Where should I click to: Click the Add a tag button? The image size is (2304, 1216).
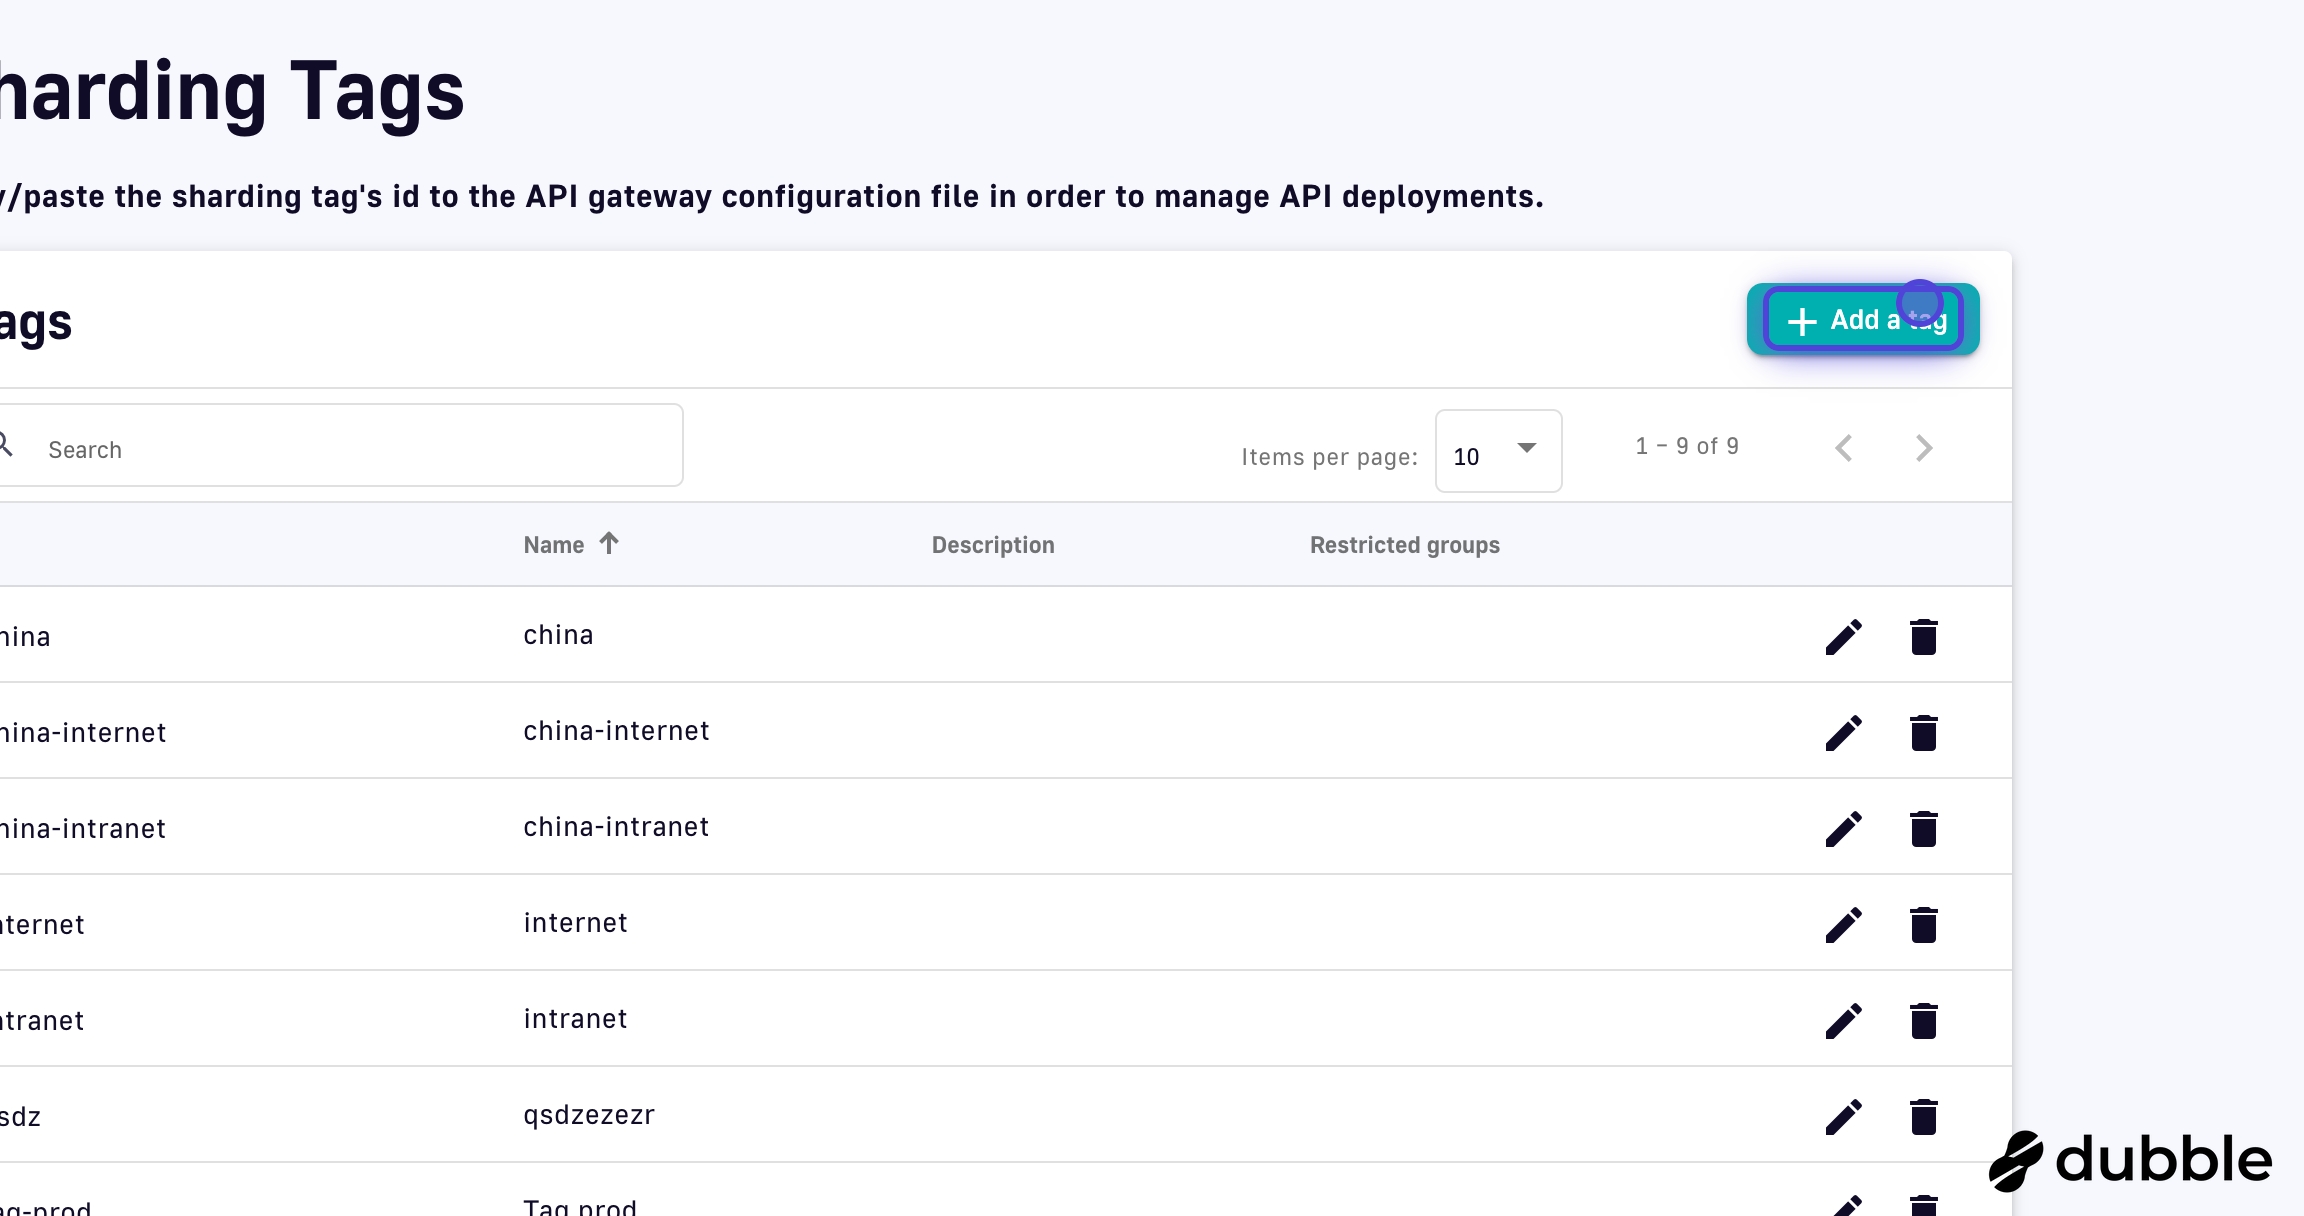click(x=1862, y=320)
